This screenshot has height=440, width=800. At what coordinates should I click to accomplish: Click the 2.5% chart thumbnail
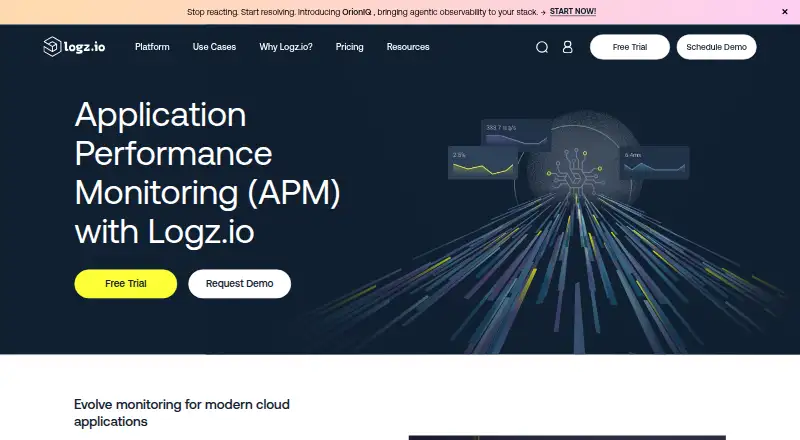coord(483,163)
